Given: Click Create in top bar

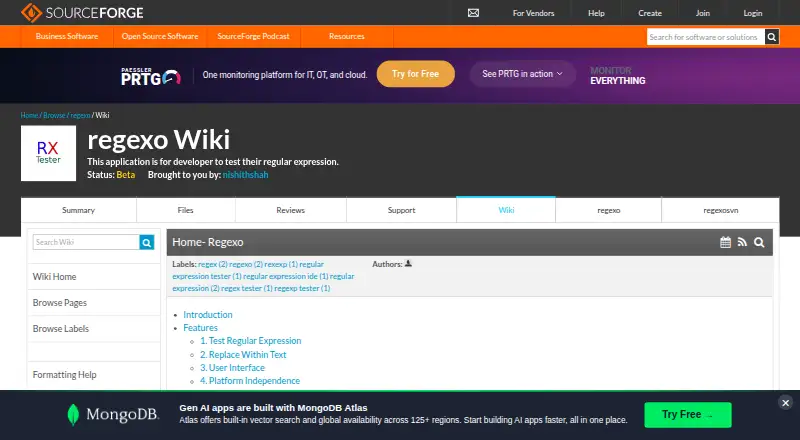Looking at the screenshot, I should coord(650,13).
